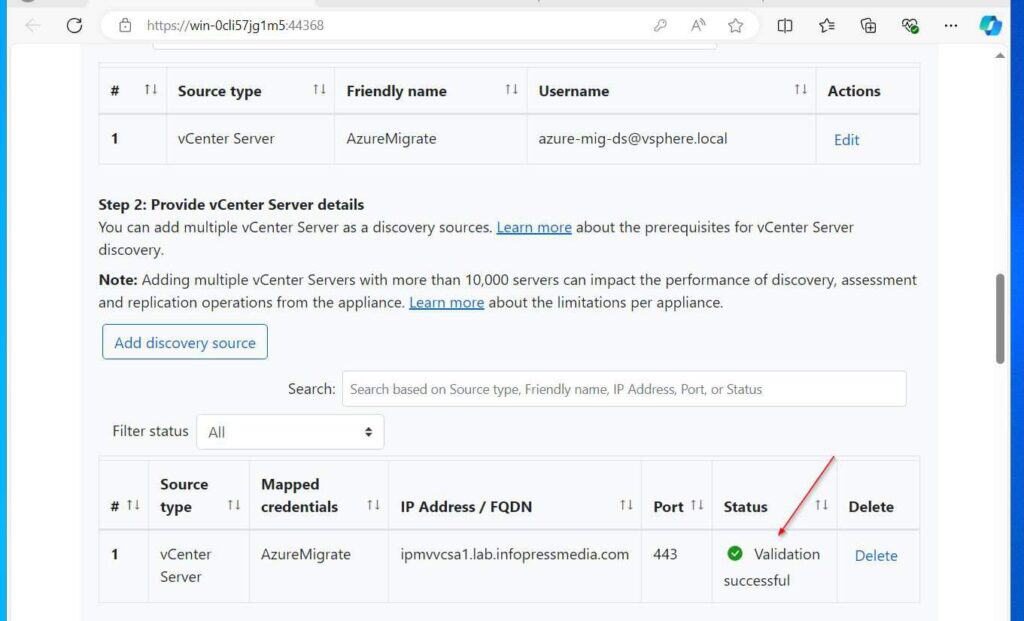Open the Filter status dropdown
1024x621 pixels.
coord(290,432)
